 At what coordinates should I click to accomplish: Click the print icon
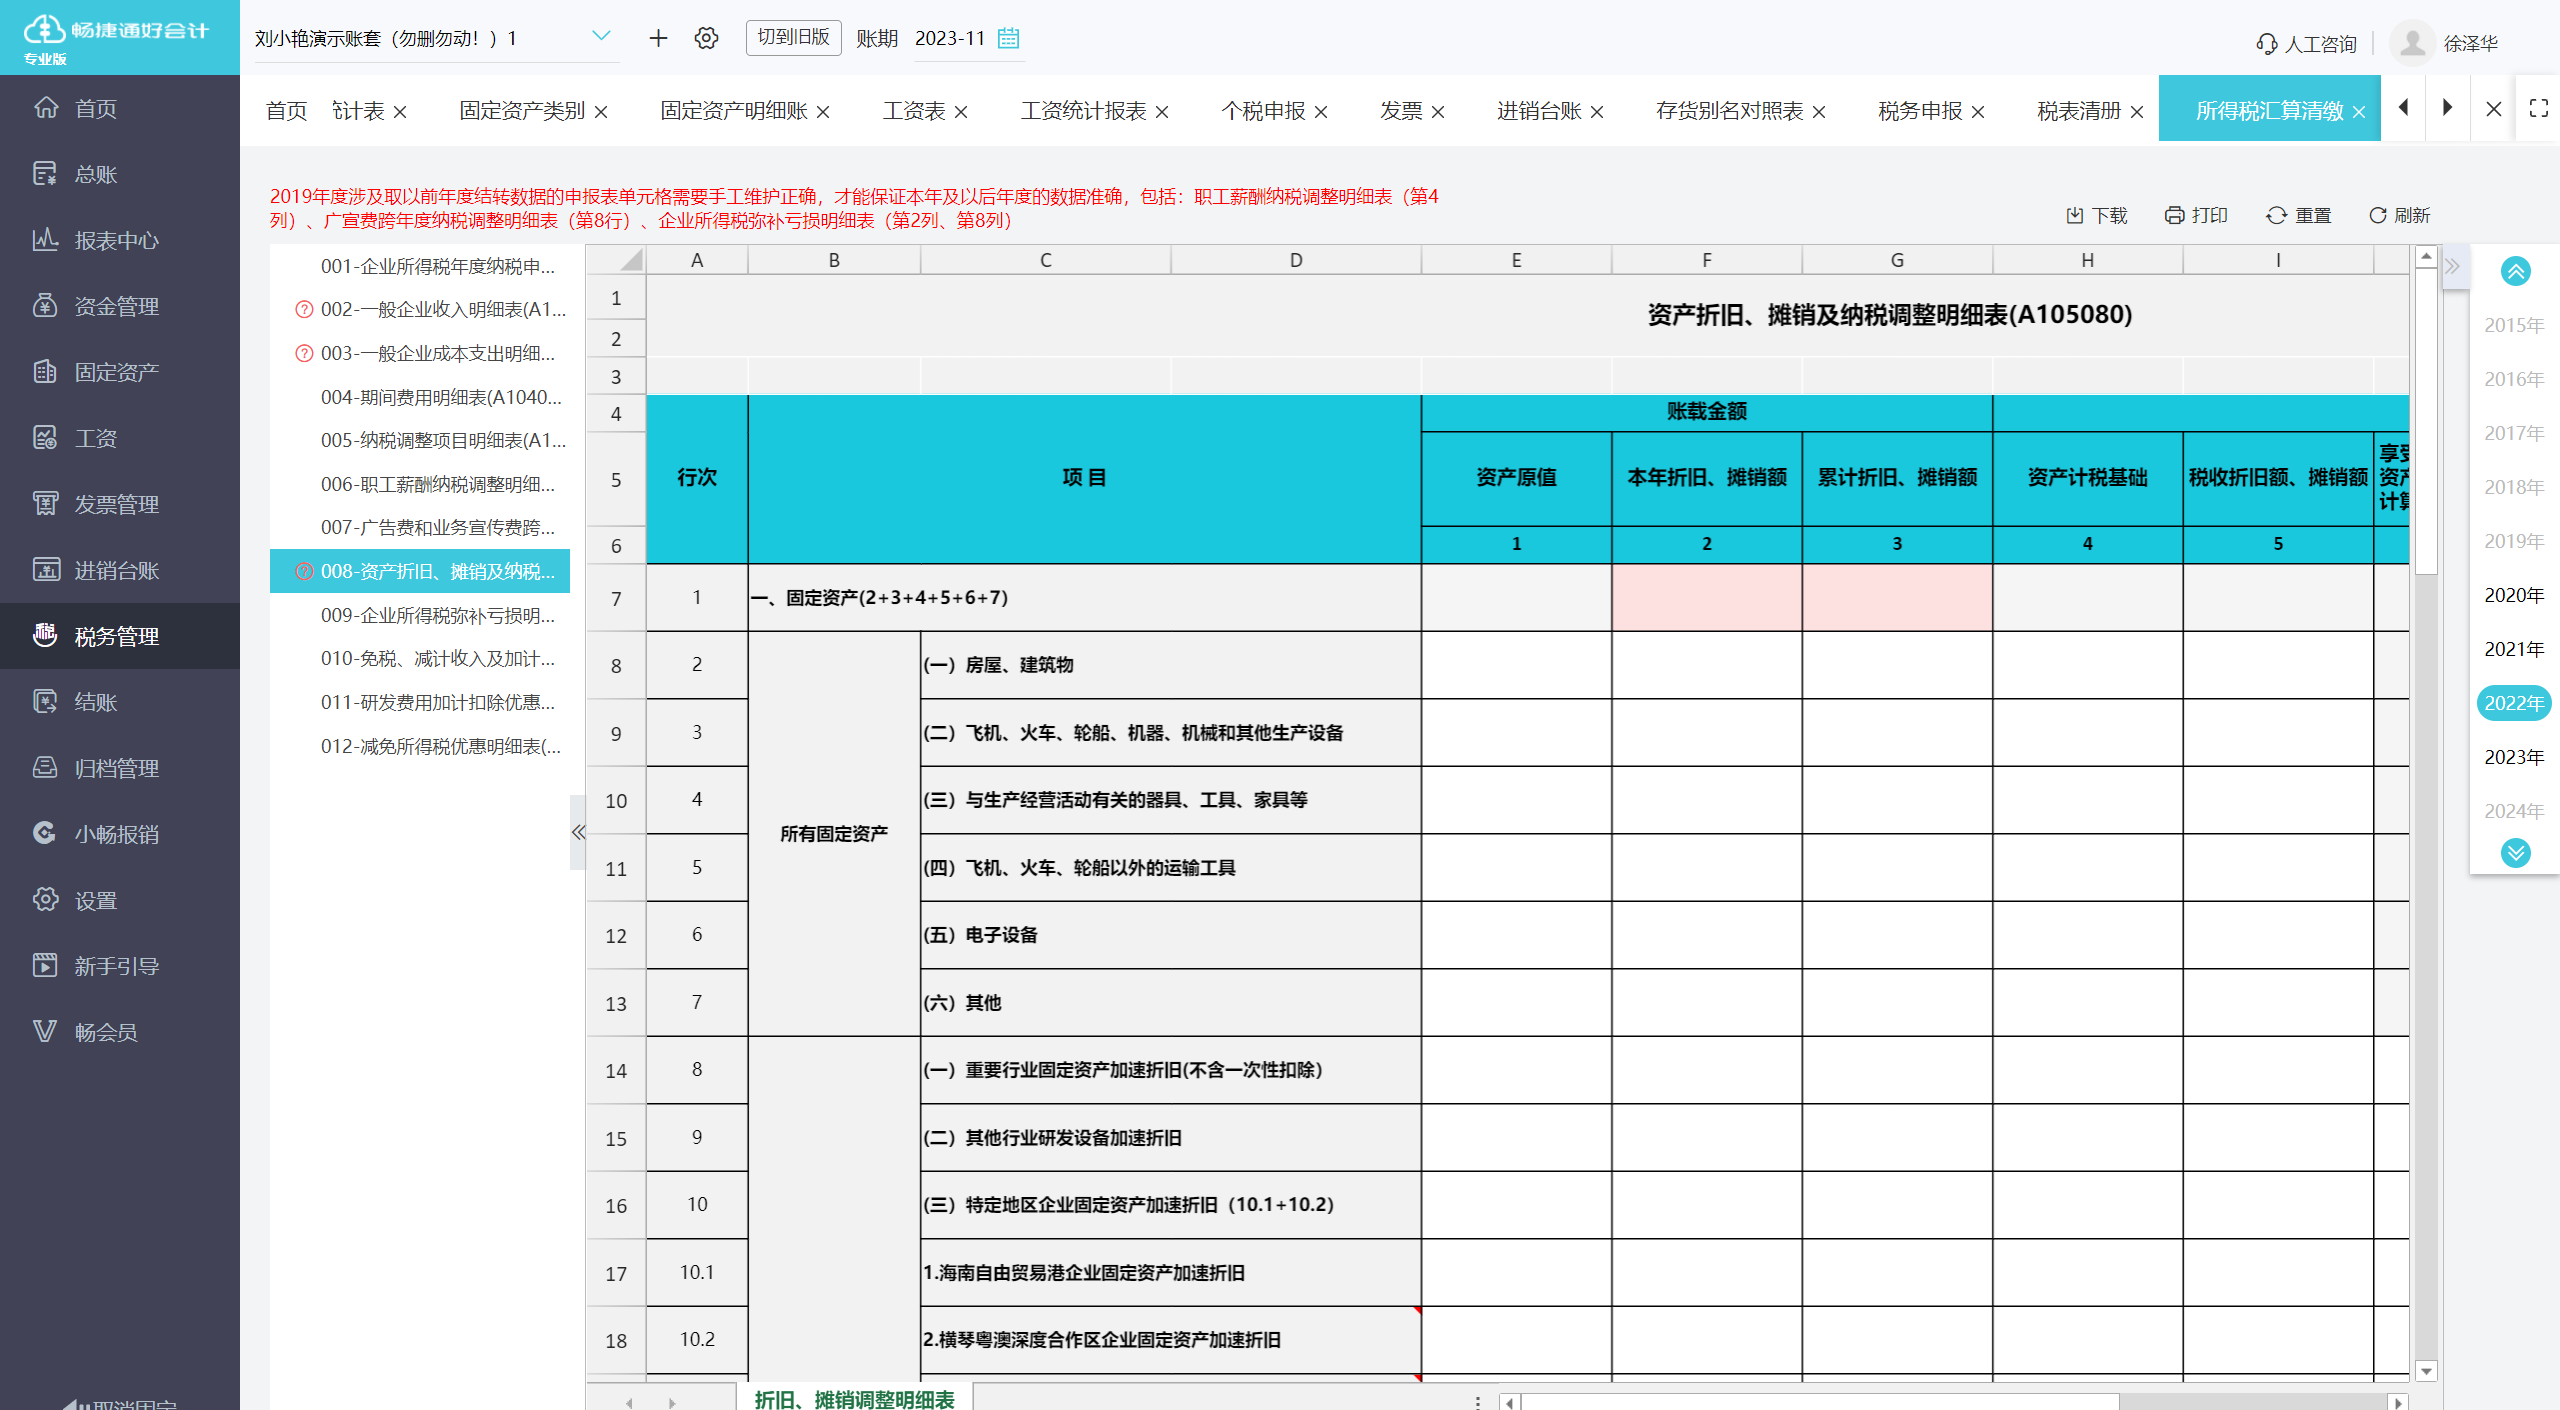tap(2171, 214)
